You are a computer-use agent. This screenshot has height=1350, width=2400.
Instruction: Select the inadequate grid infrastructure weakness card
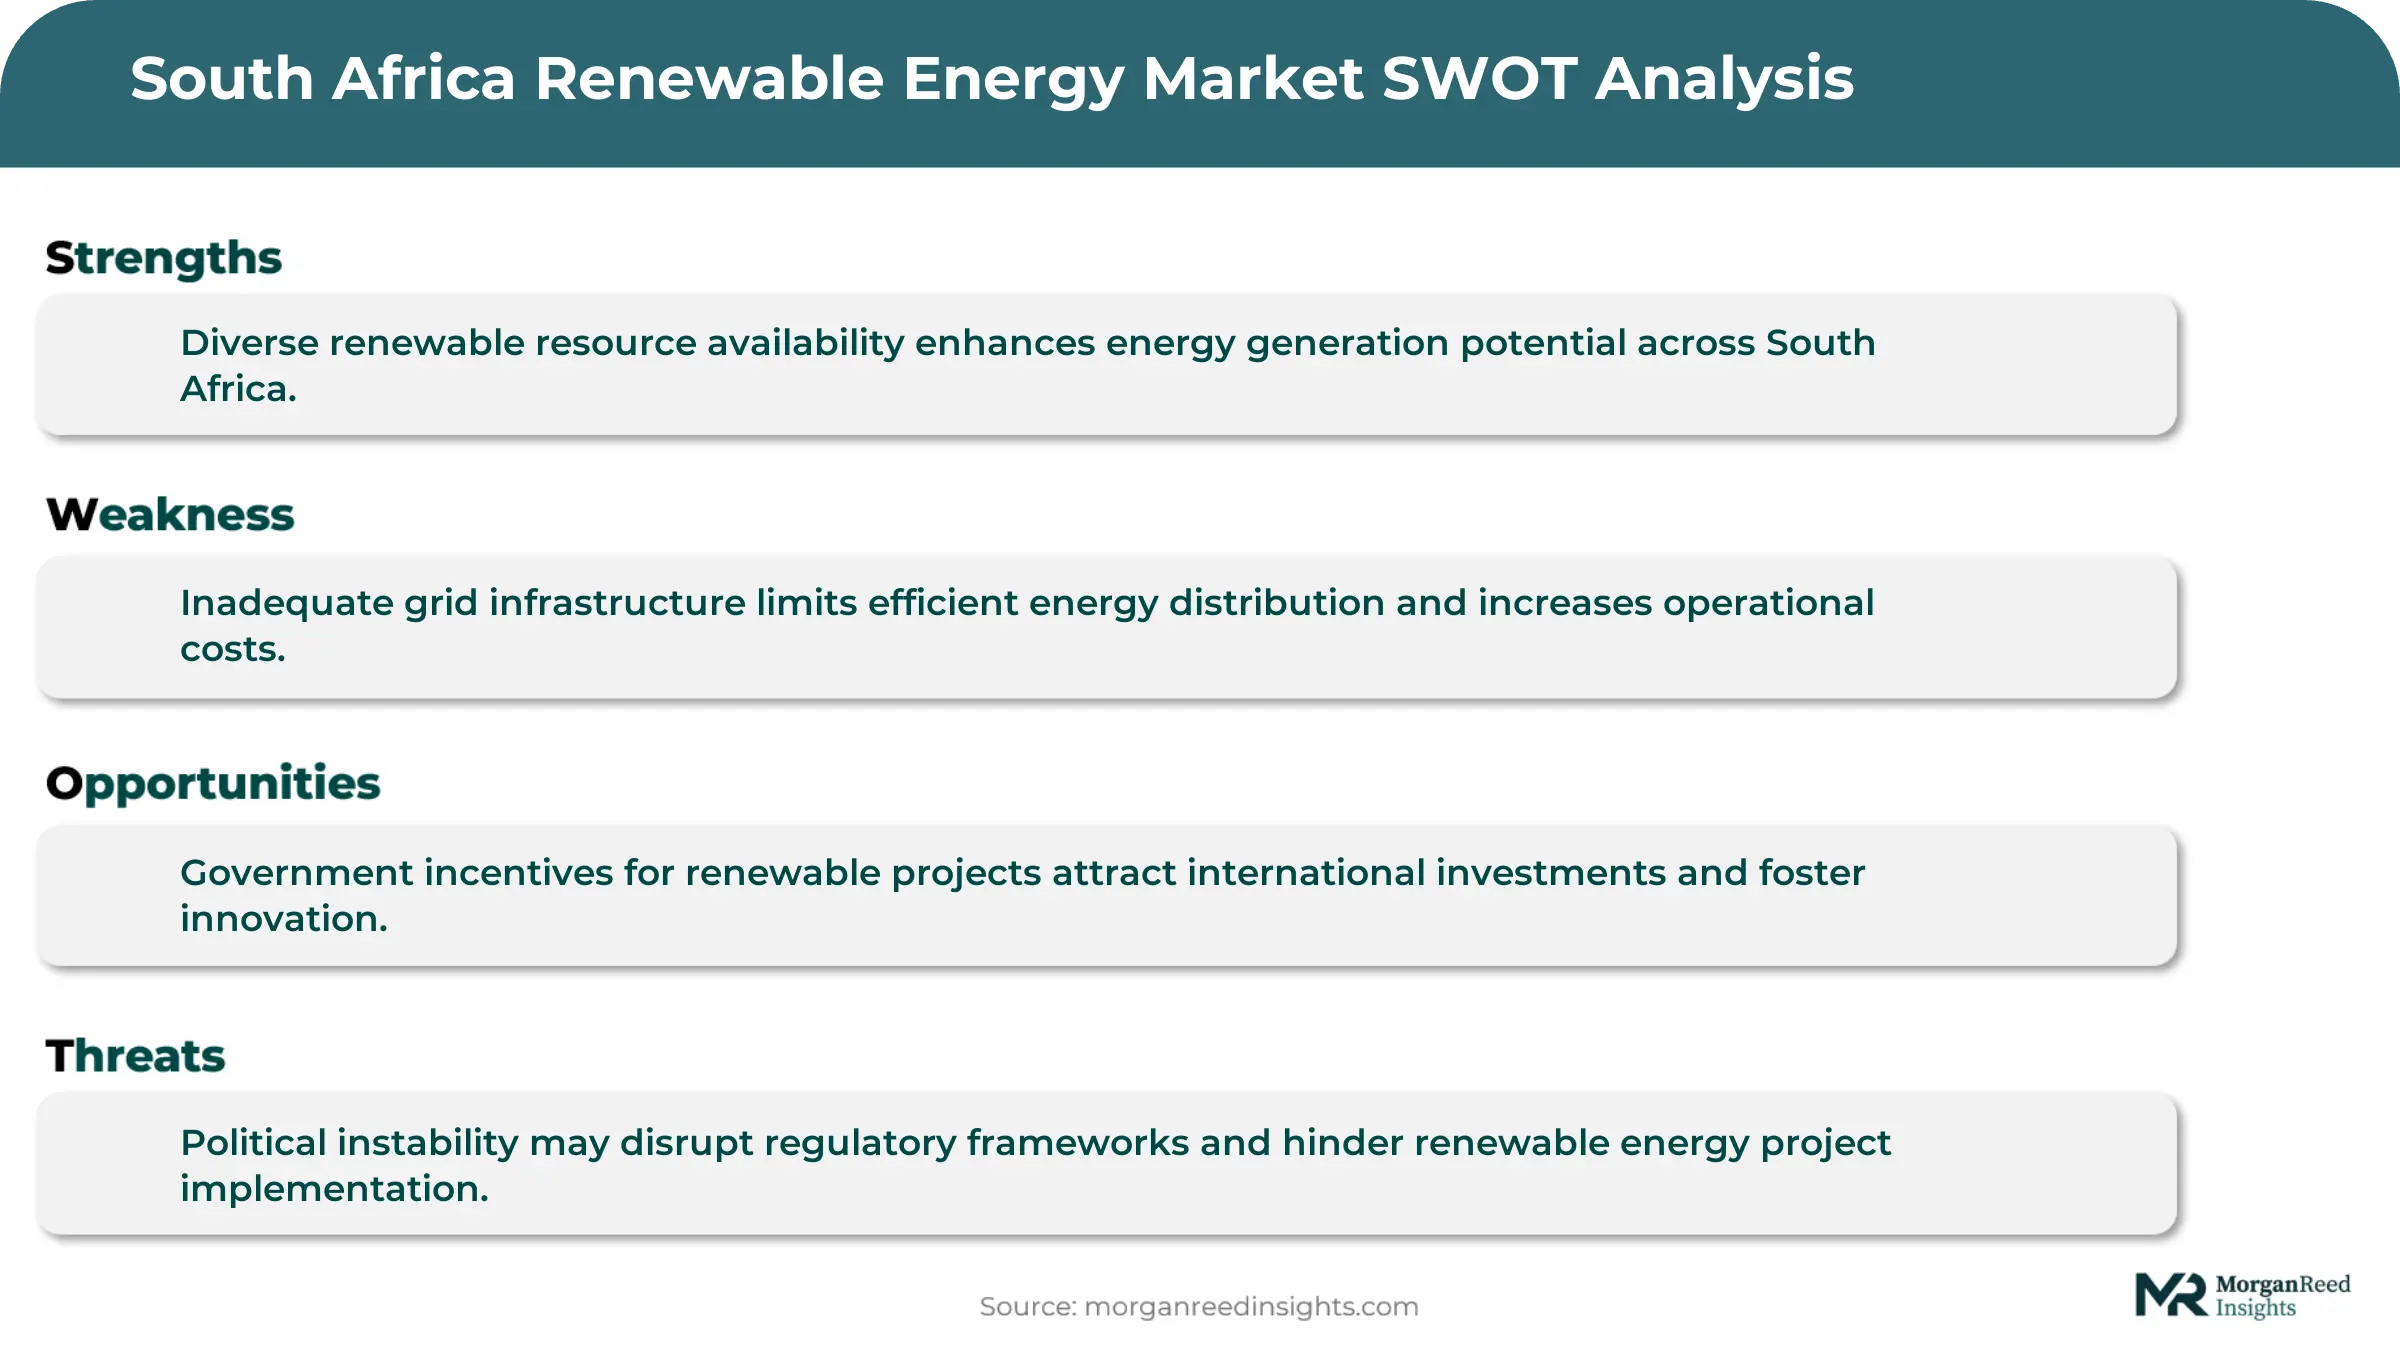click(x=1100, y=627)
